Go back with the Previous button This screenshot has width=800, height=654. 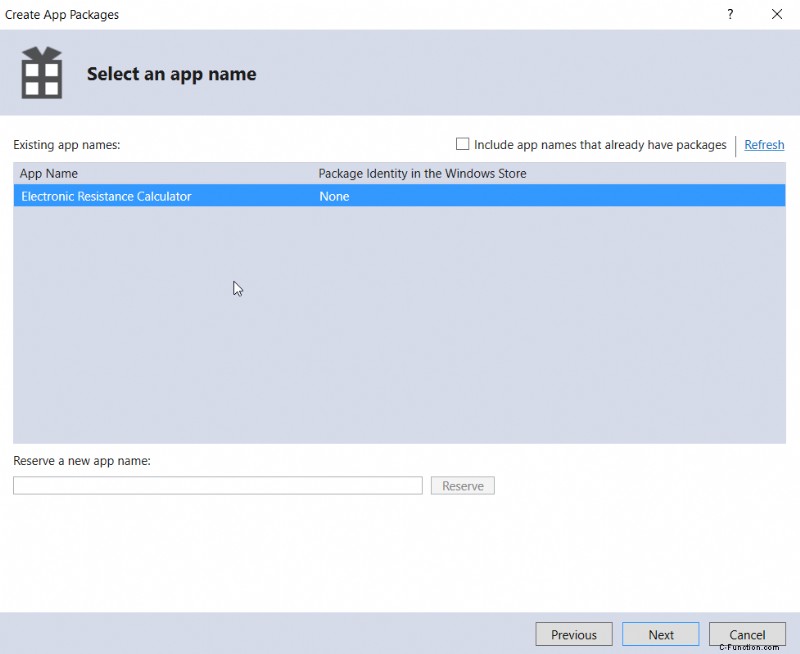[573, 634]
